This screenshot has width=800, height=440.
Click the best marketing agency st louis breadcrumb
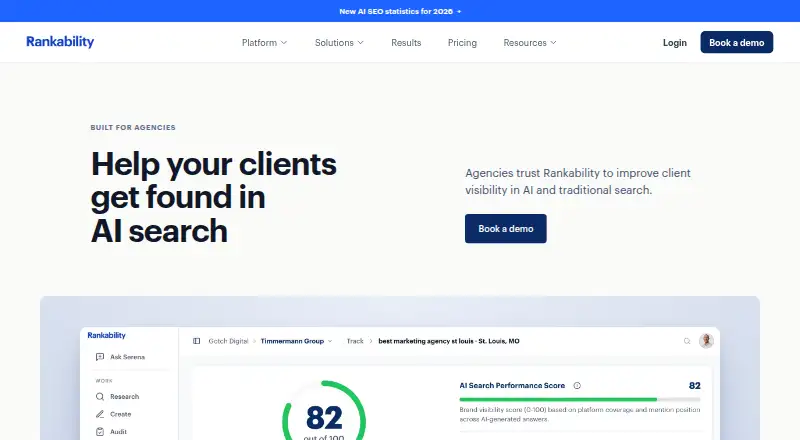(448, 341)
